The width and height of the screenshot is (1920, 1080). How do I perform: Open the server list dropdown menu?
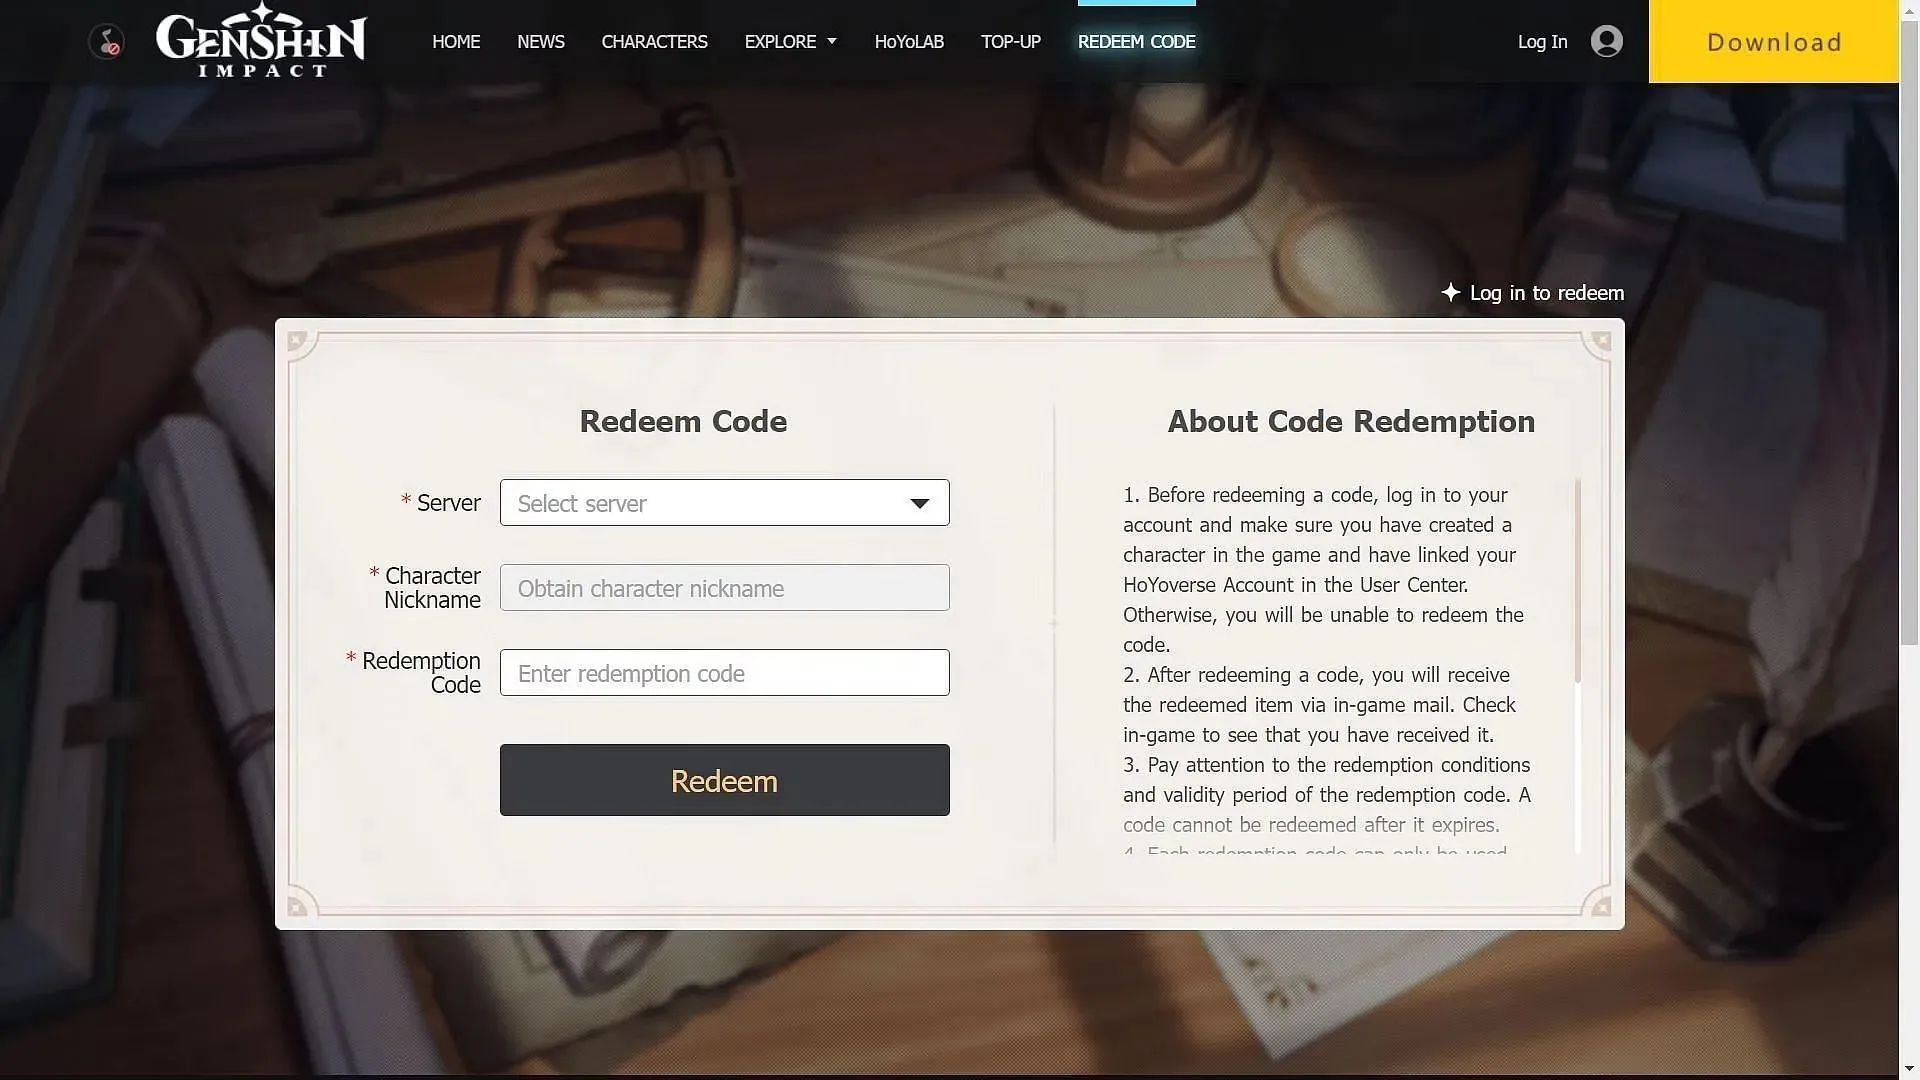click(724, 501)
